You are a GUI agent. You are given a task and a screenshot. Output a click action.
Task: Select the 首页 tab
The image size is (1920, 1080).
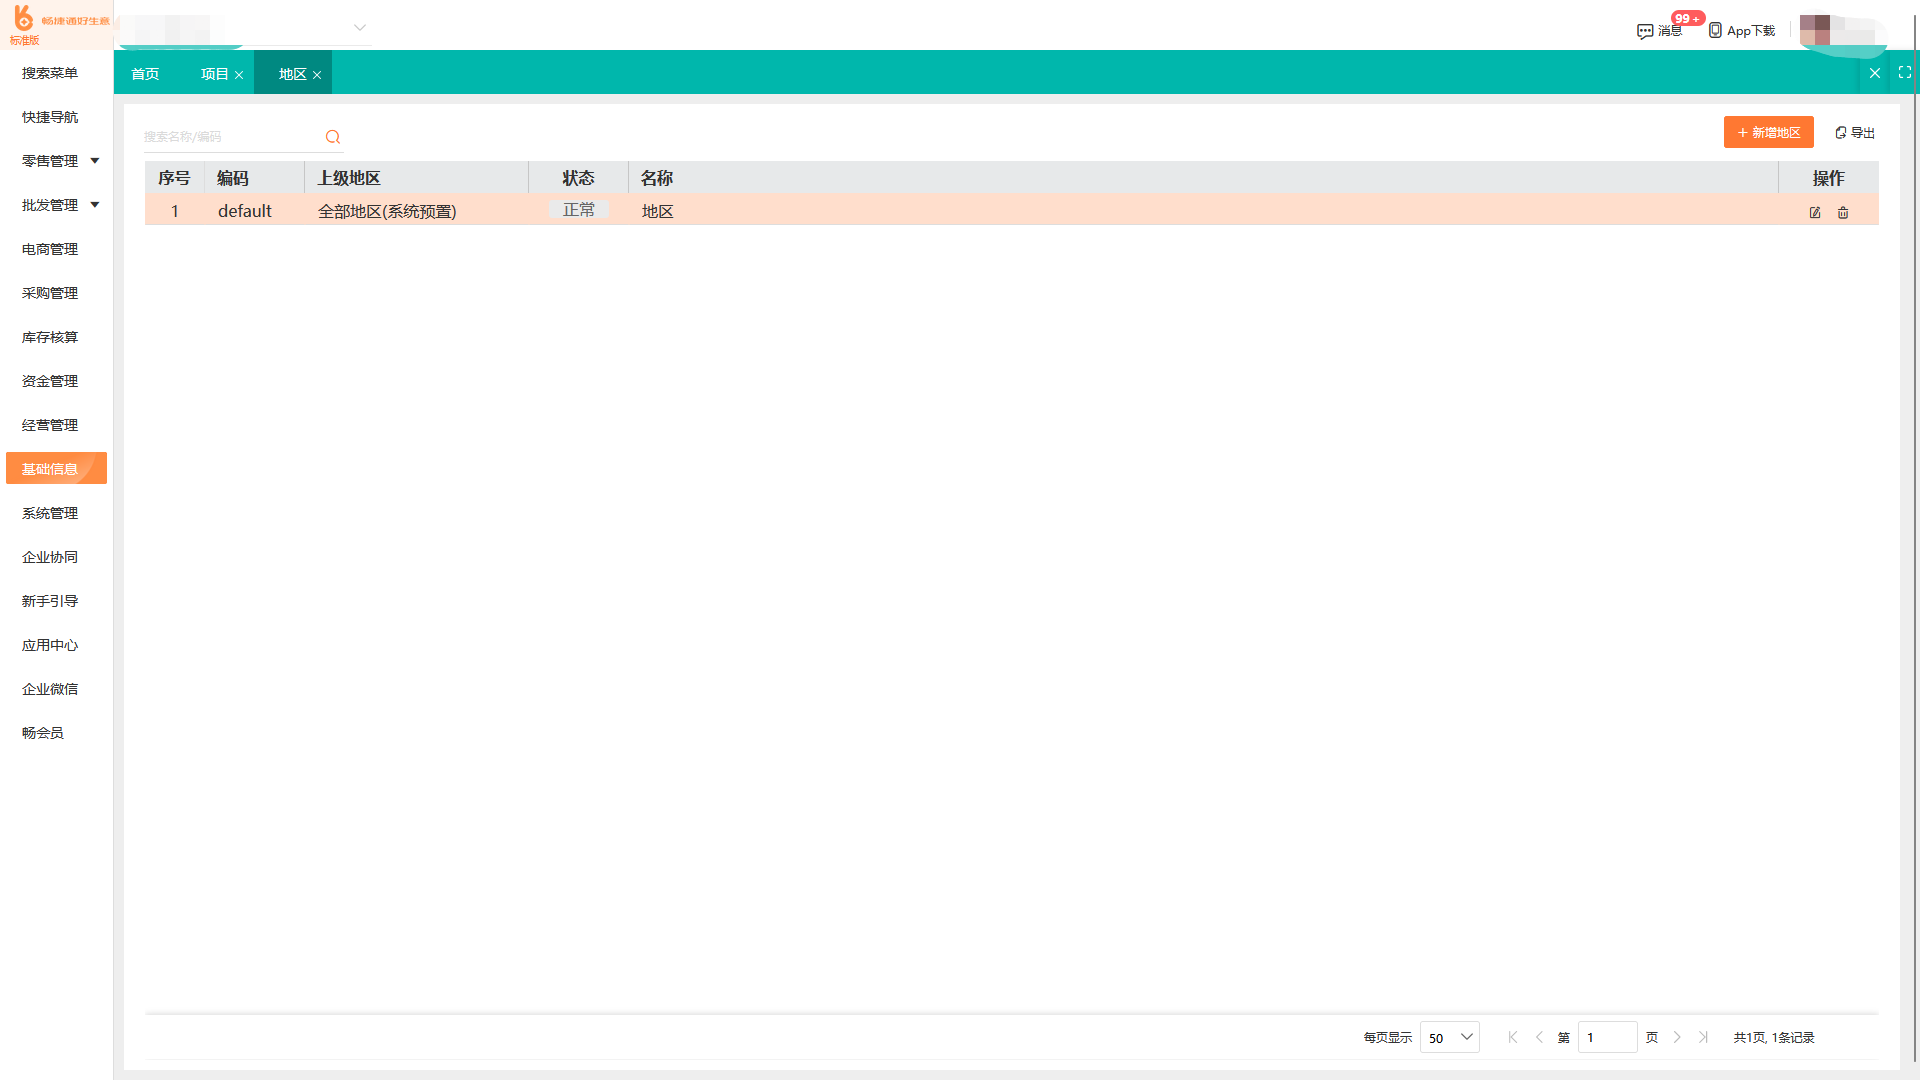tap(145, 73)
